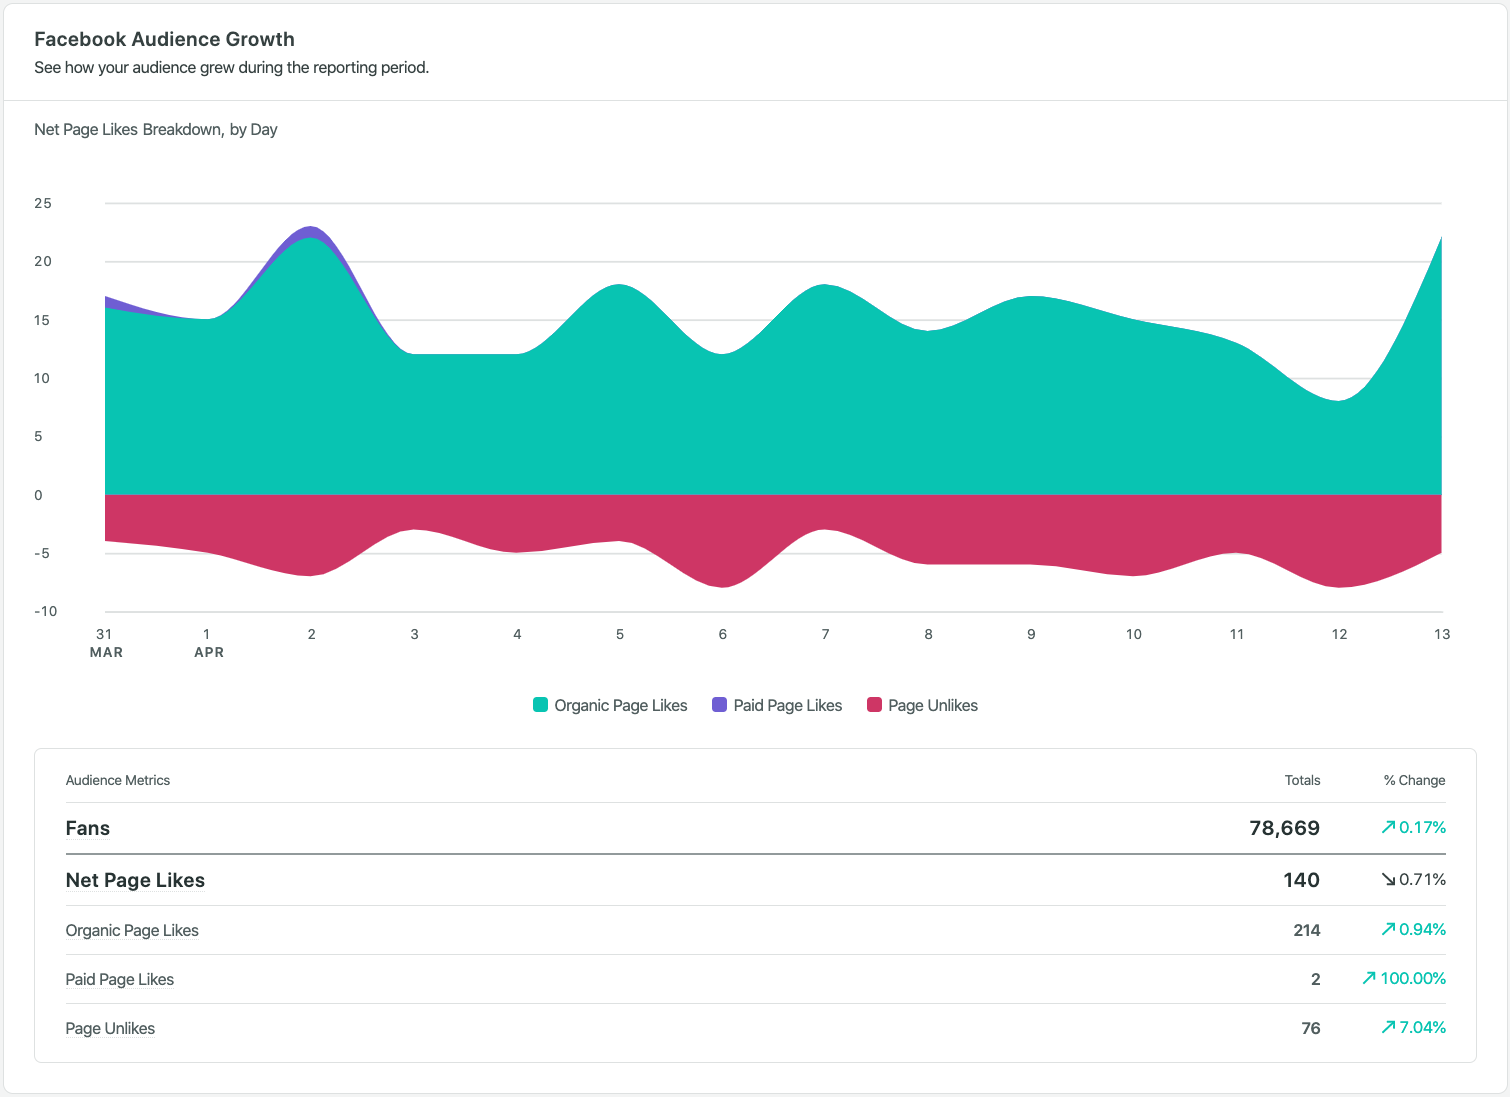Click the trend arrow next to 100.00%
The width and height of the screenshot is (1510, 1097).
coord(1368,978)
